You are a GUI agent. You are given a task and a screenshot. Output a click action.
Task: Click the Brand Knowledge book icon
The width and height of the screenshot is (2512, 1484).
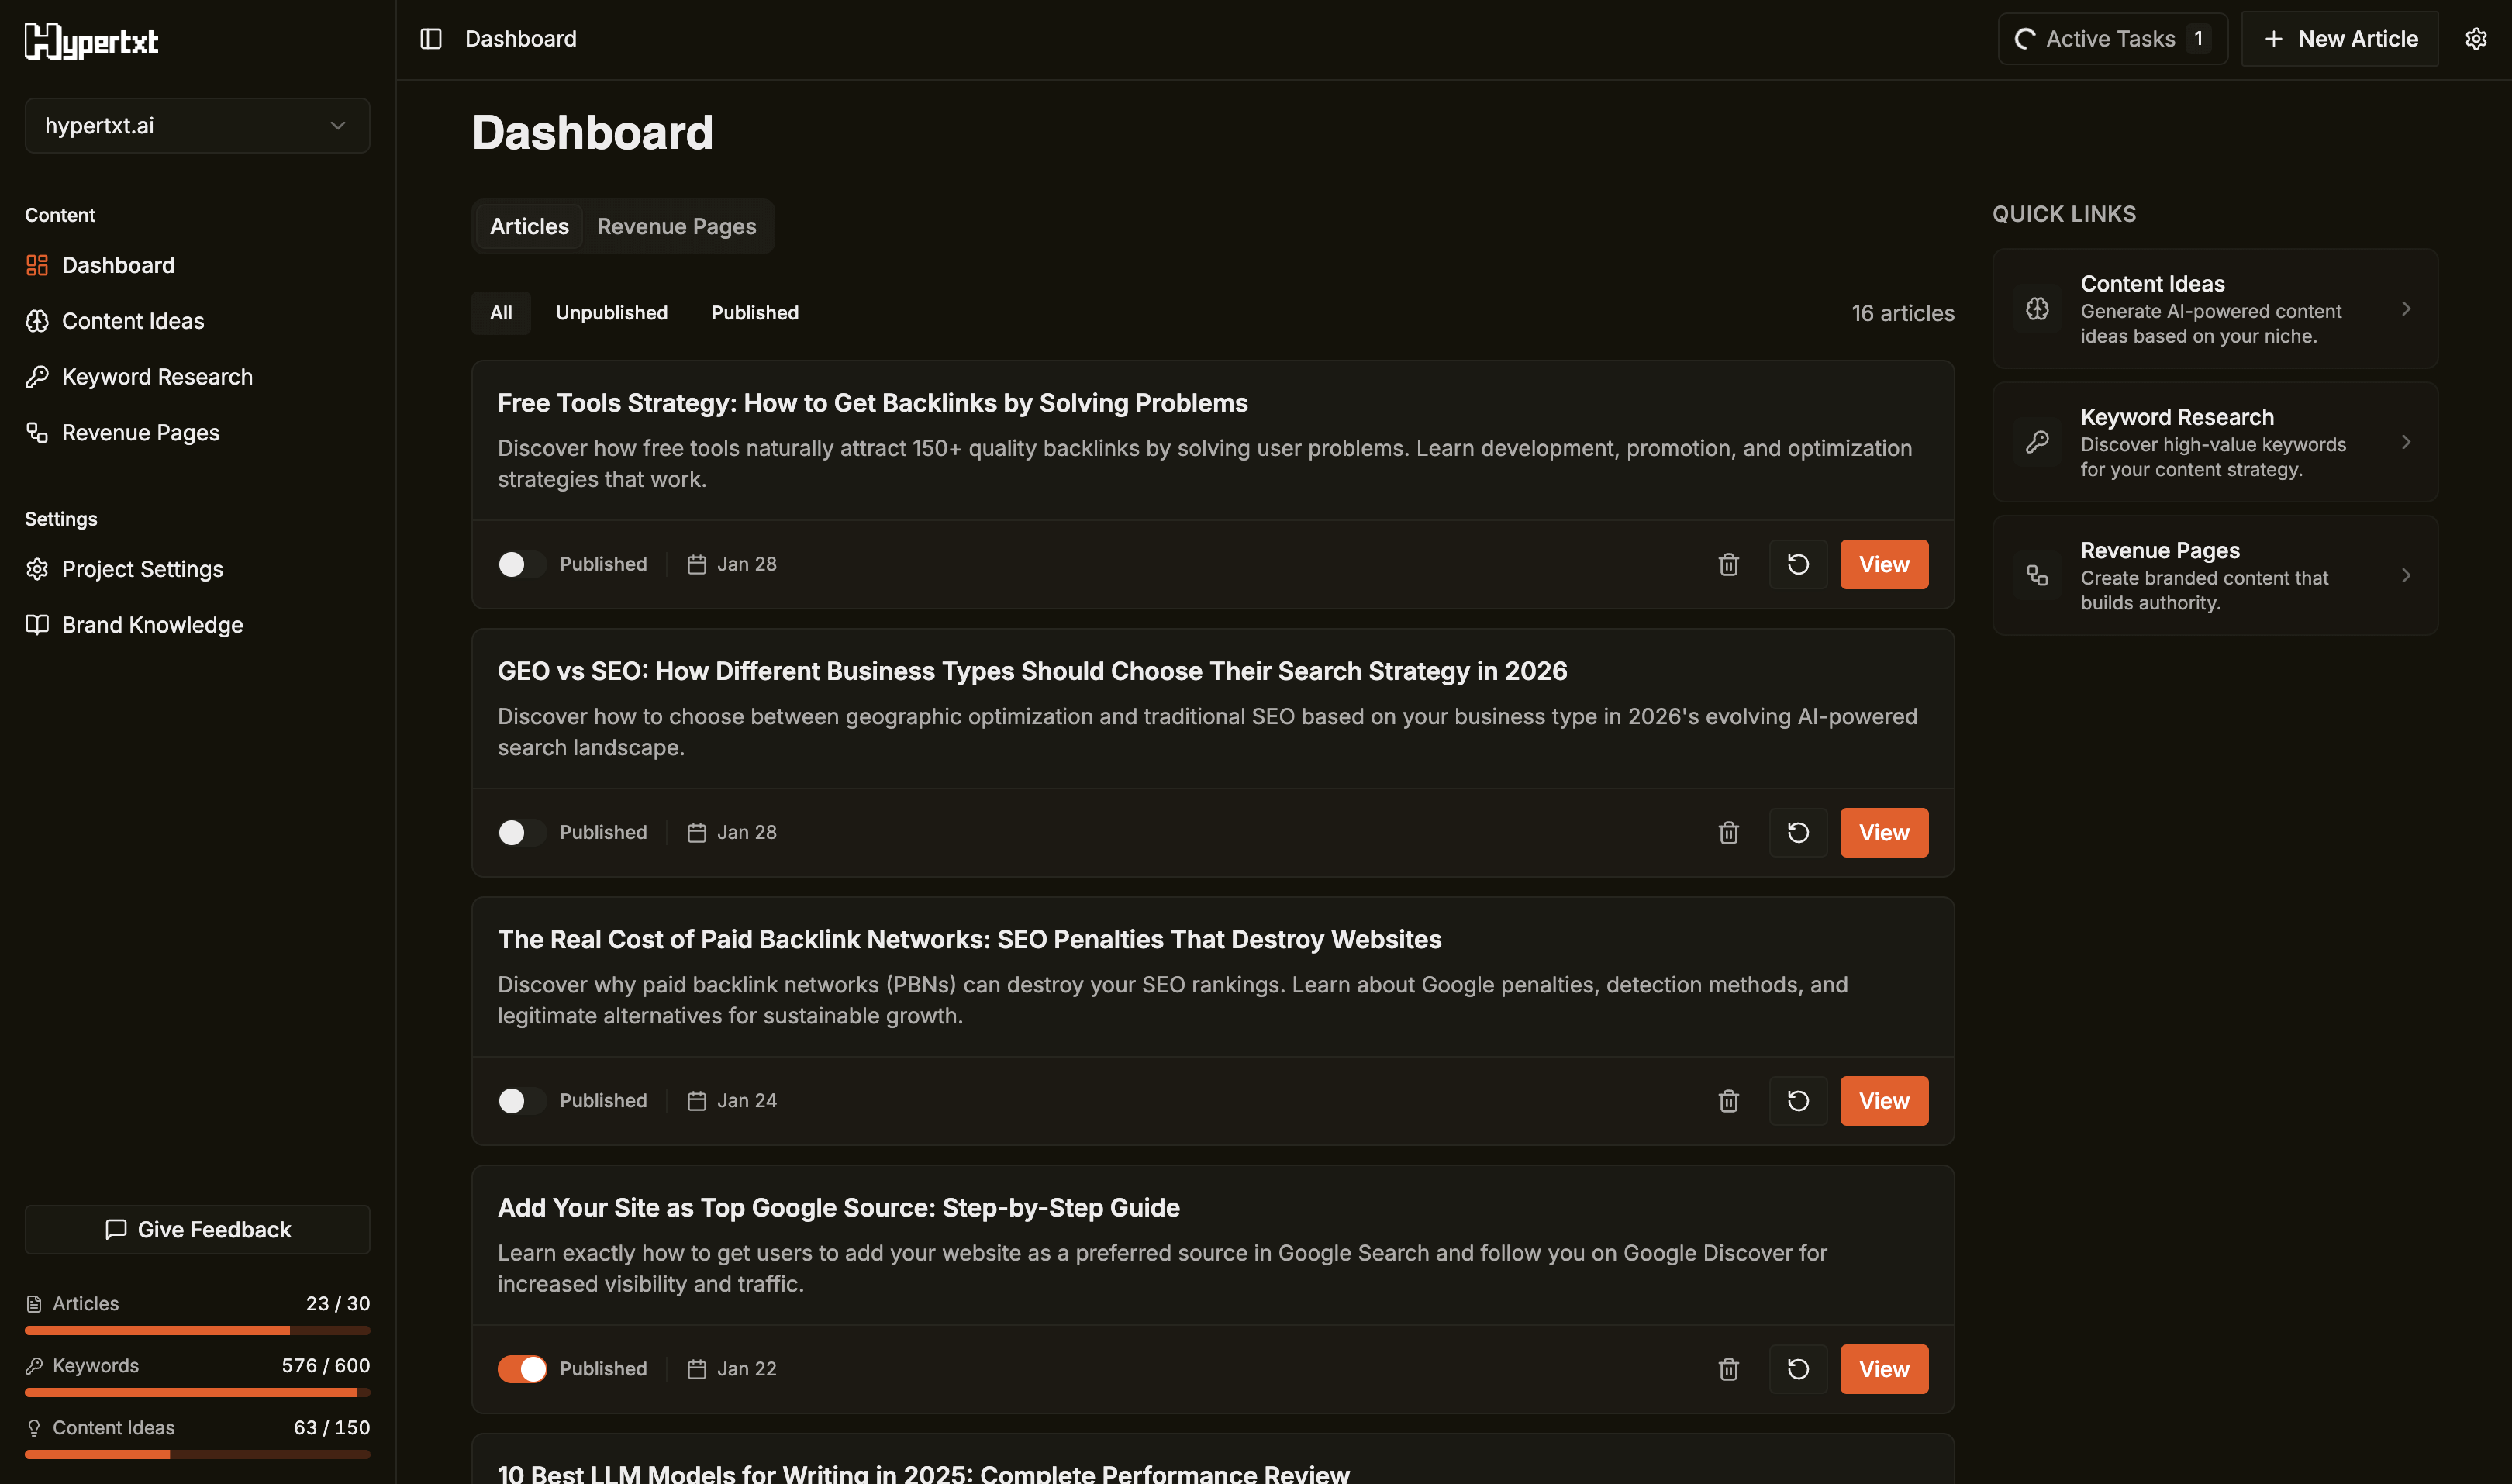pos(37,624)
